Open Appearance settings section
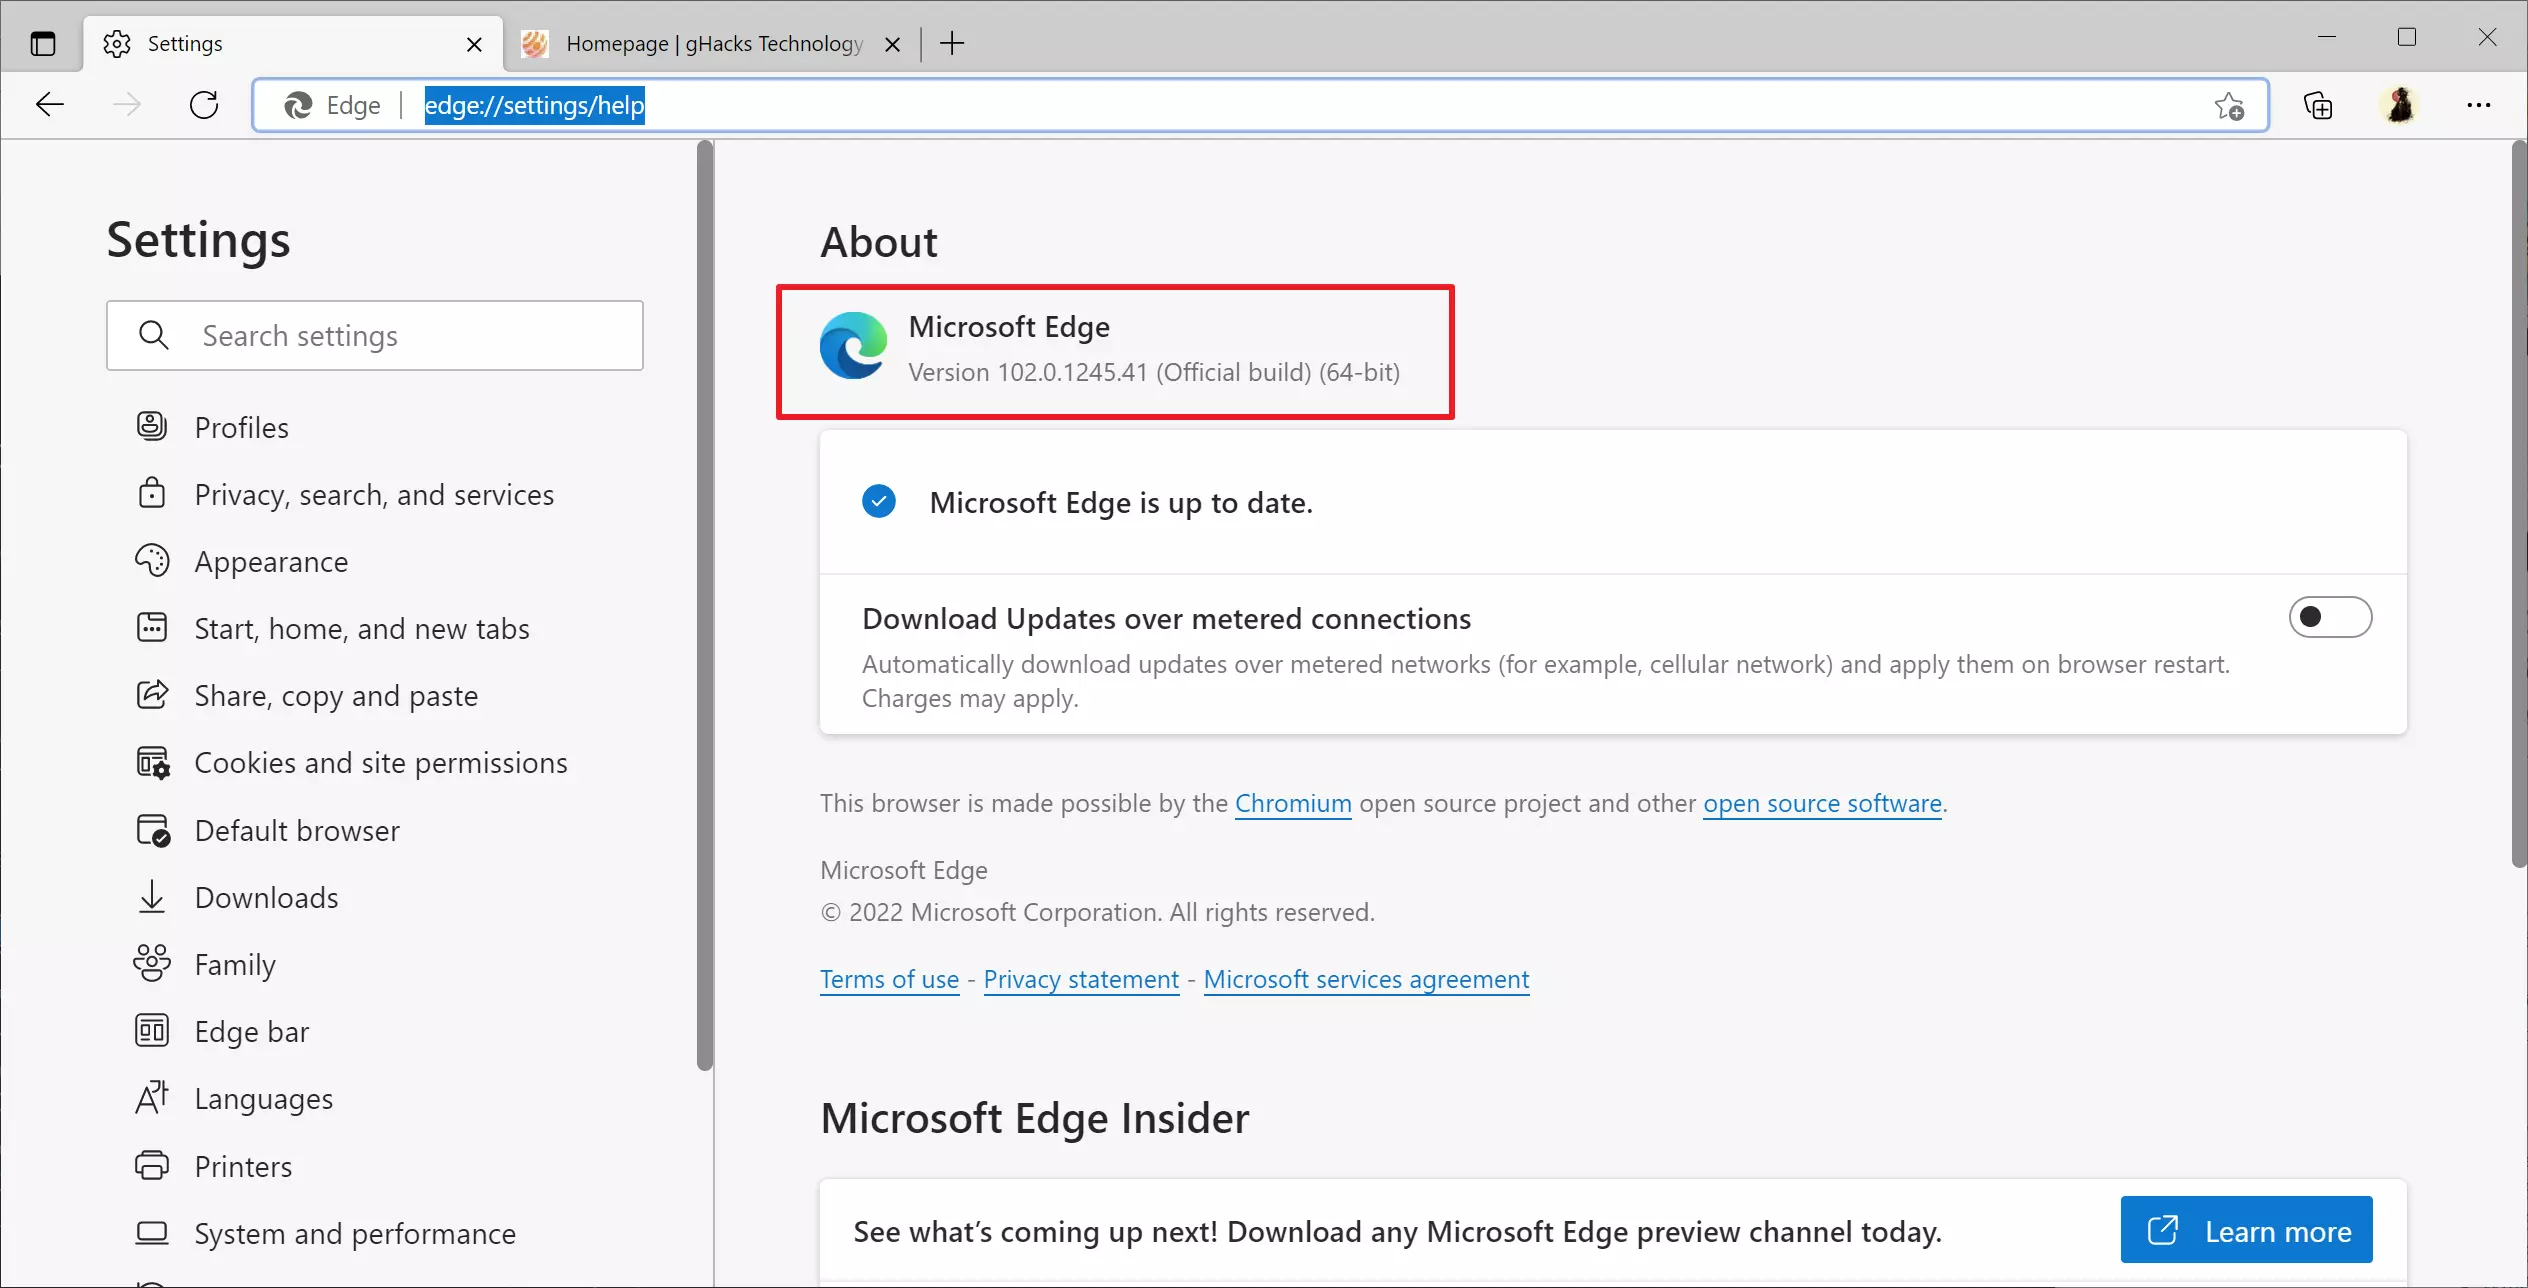 click(271, 560)
